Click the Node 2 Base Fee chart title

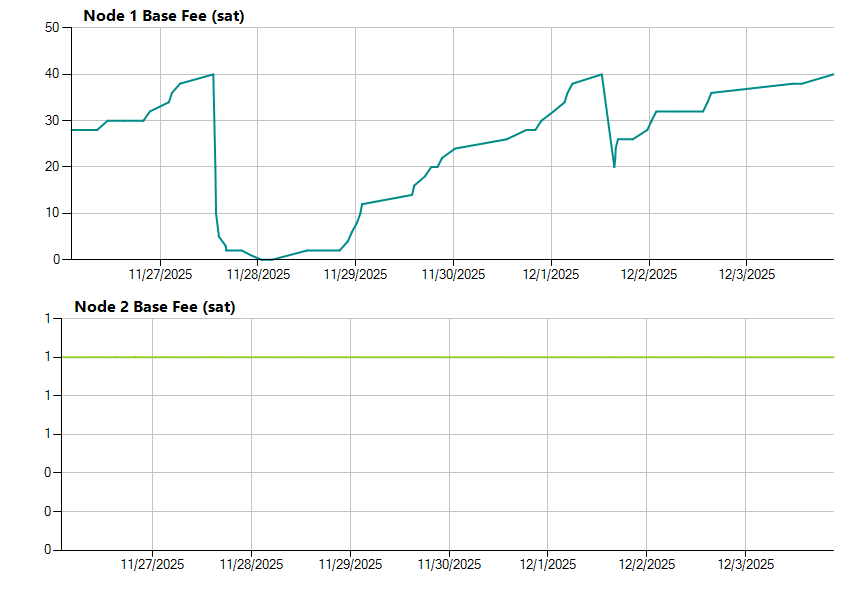155,307
